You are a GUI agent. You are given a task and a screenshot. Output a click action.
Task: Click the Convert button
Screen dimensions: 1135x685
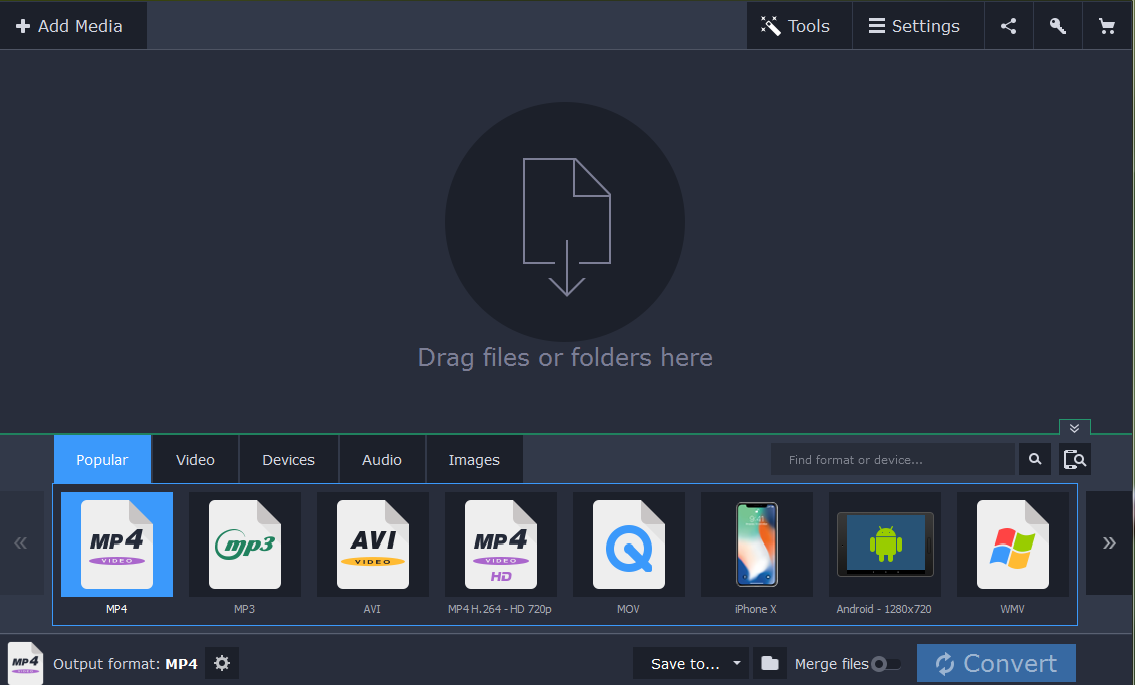point(996,663)
